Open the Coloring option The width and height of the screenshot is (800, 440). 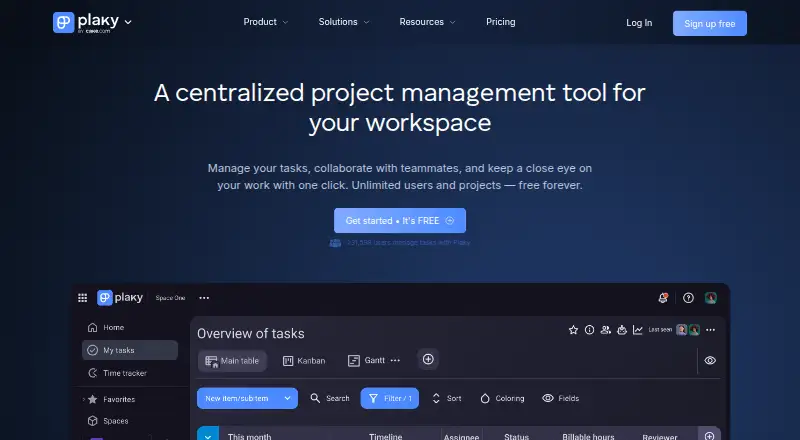click(x=503, y=398)
